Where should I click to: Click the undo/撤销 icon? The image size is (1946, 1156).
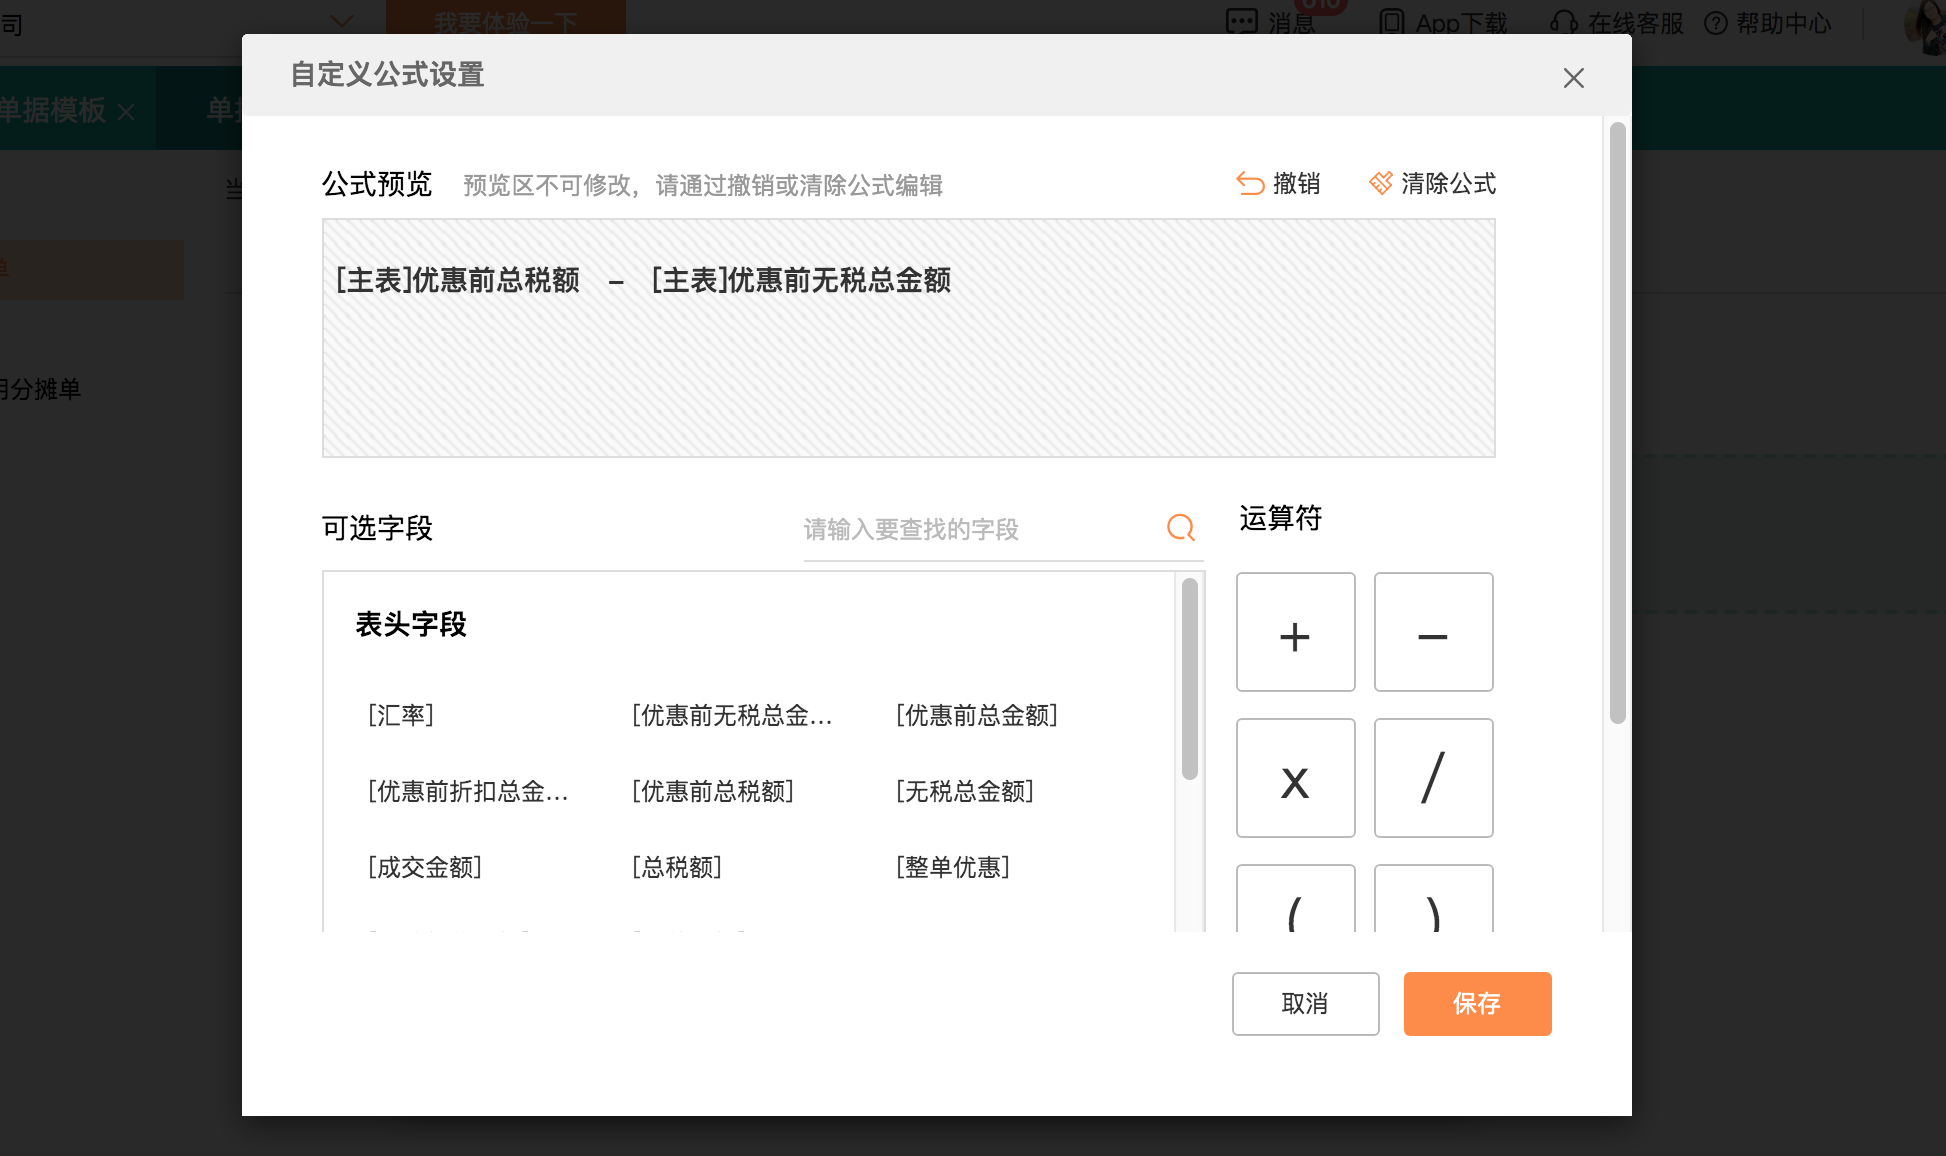click(x=1248, y=183)
